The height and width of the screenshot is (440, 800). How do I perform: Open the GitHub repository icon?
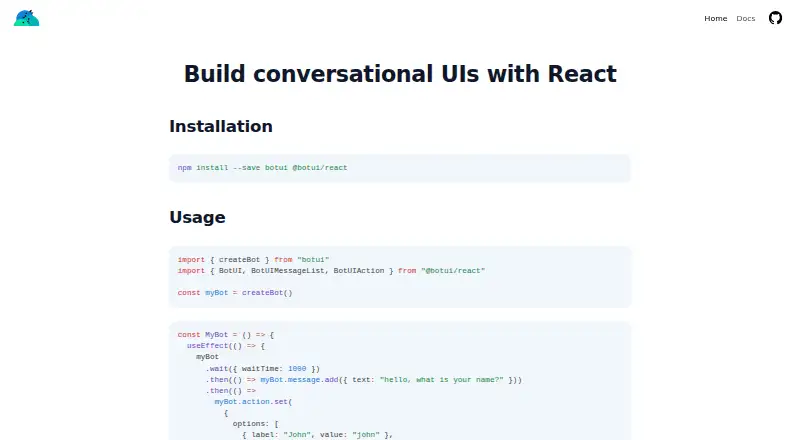click(775, 18)
